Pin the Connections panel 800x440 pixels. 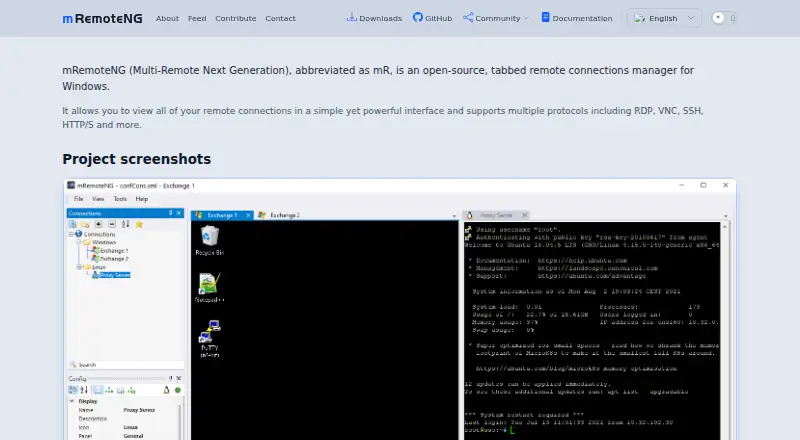tap(170, 213)
